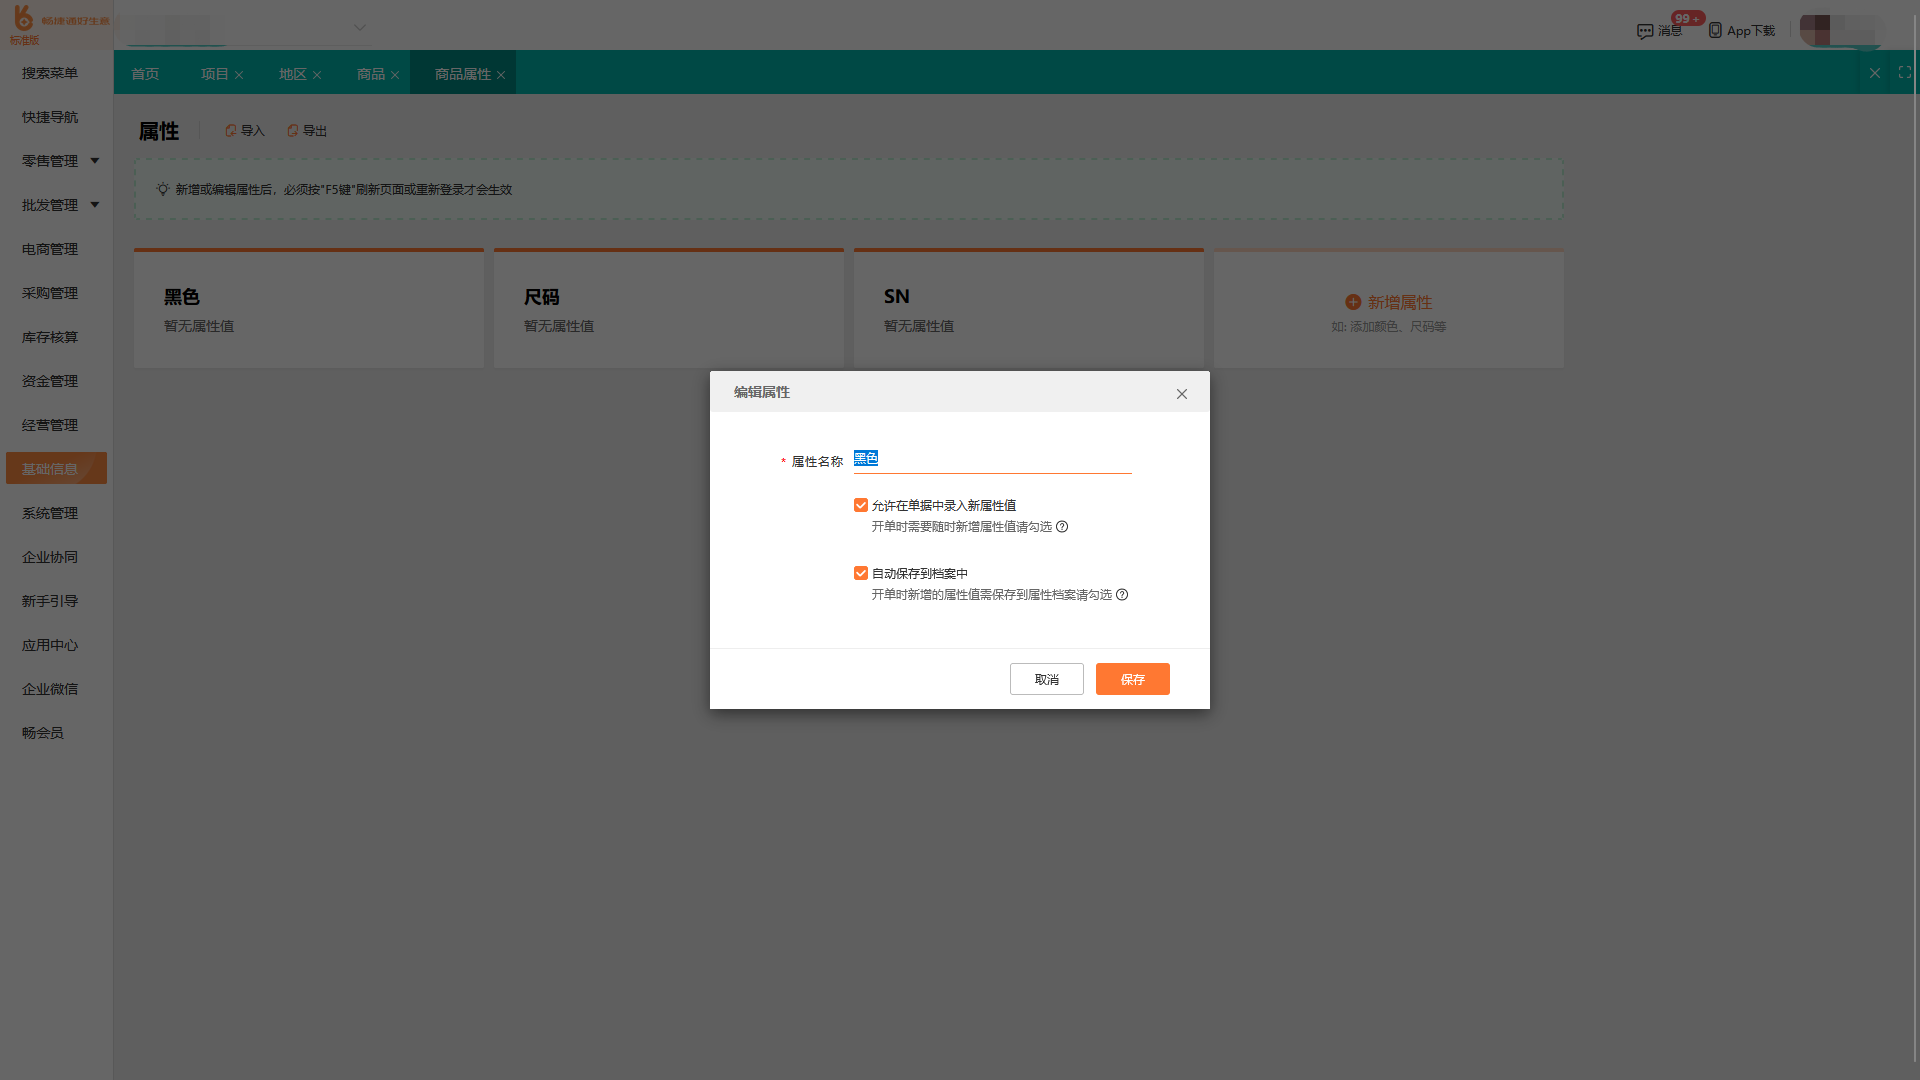Toggle 自动保存到档案中 checkbox
This screenshot has width=1920, height=1080.
click(x=860, y=572)
